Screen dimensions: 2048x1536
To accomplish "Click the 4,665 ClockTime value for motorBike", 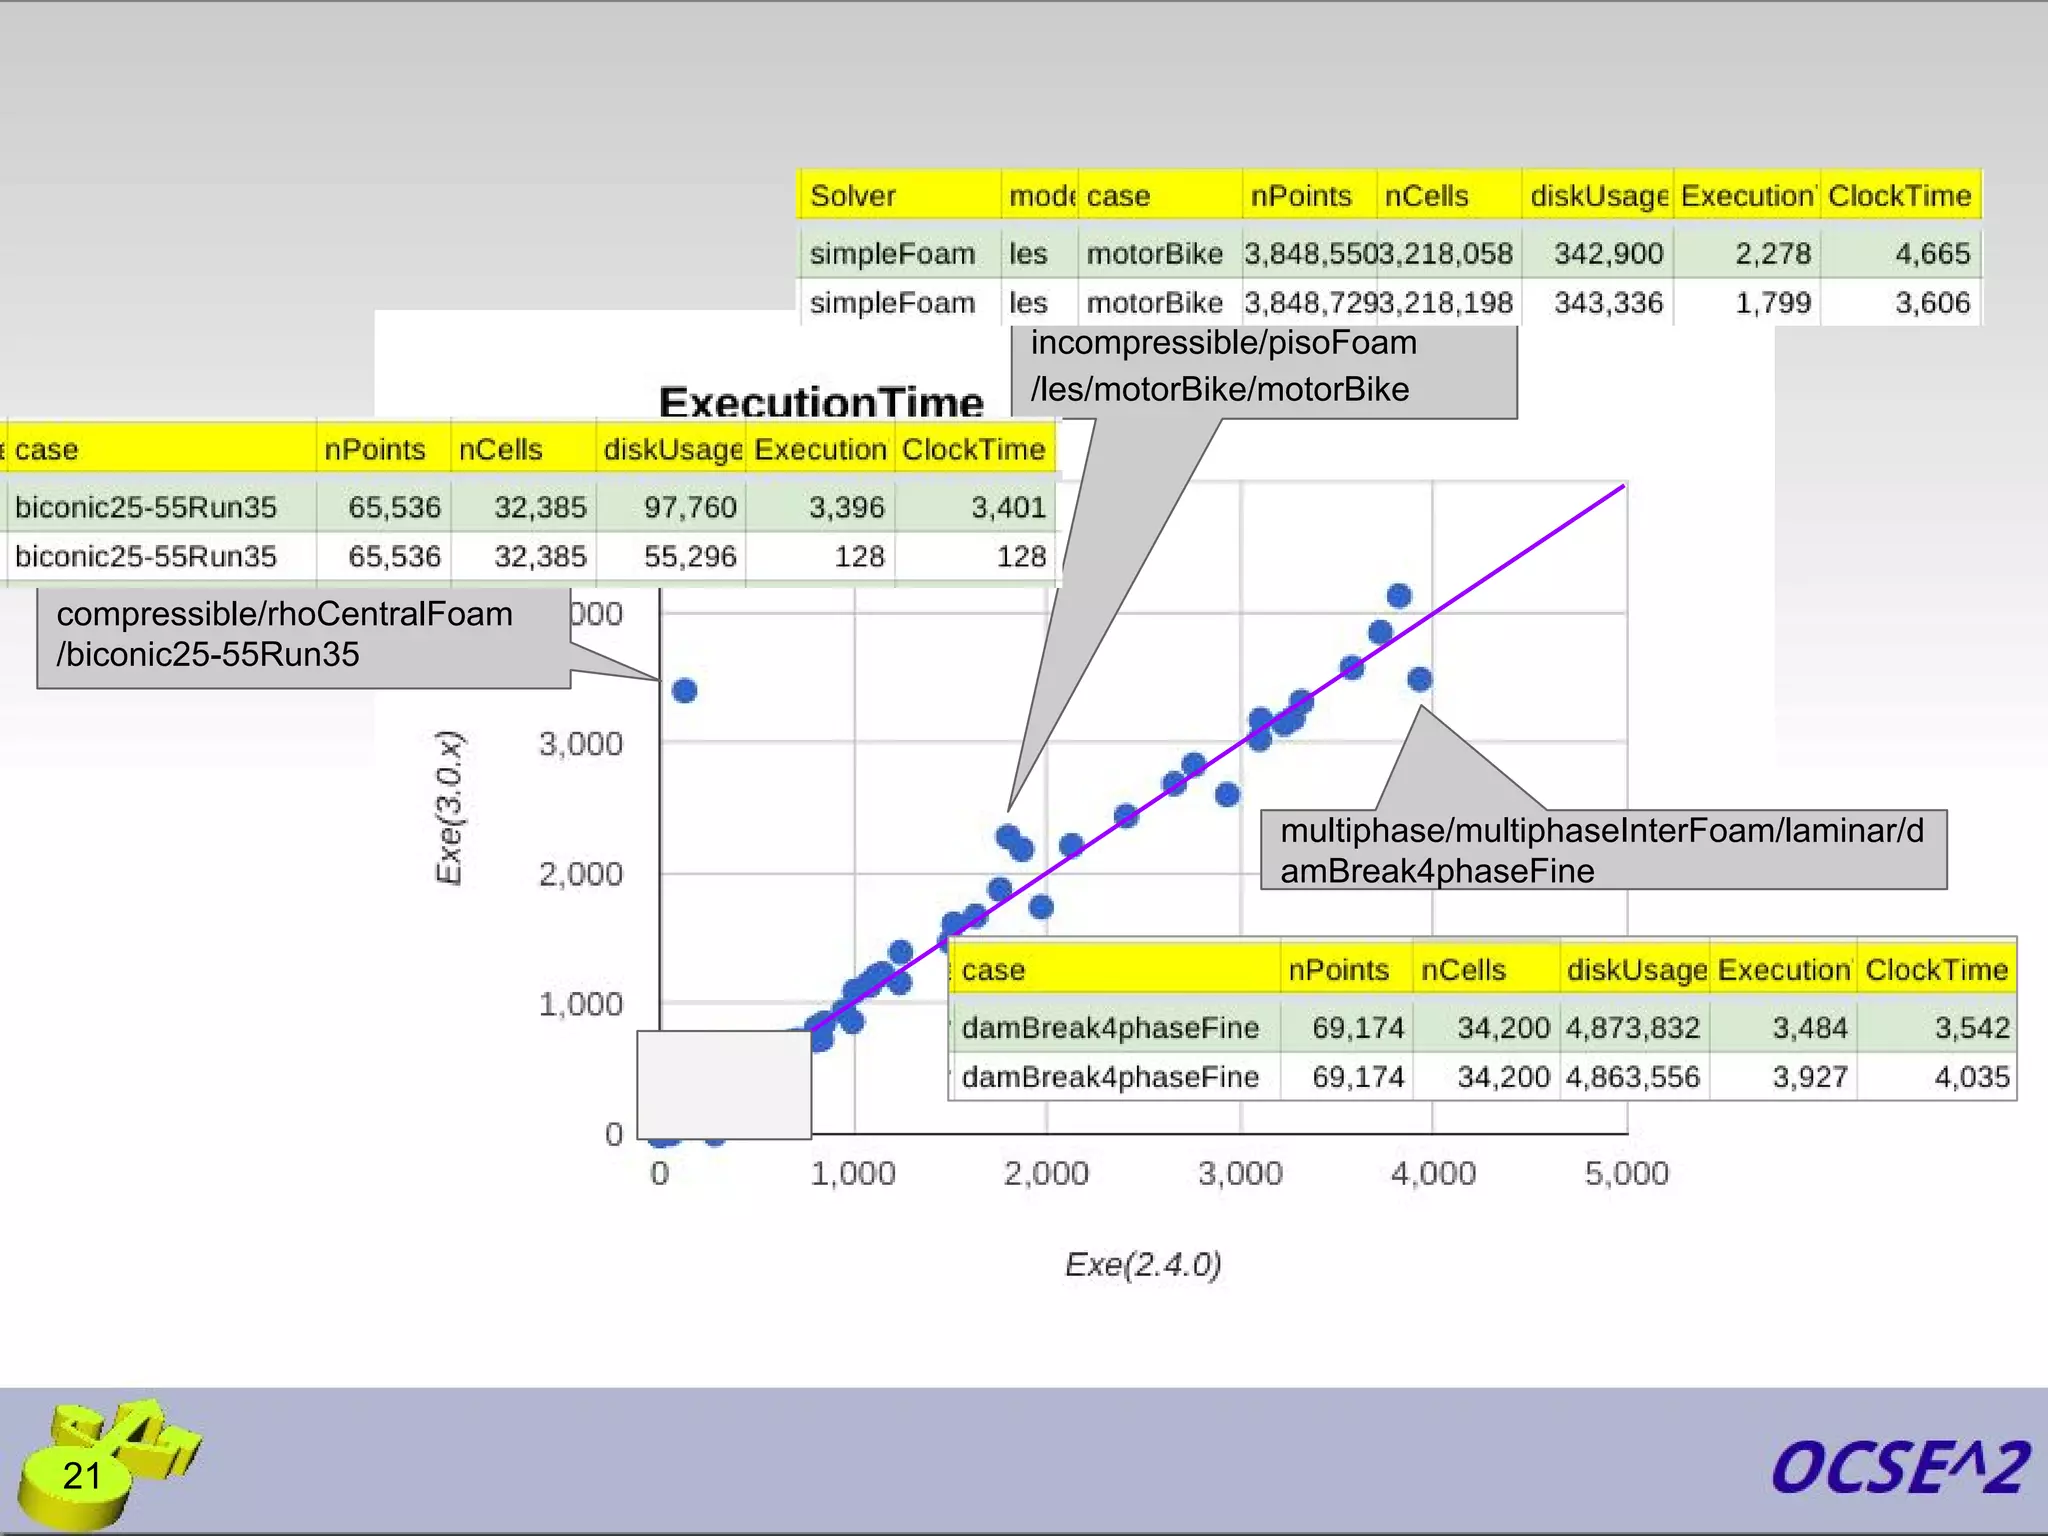I will (x=1932, y=253).
